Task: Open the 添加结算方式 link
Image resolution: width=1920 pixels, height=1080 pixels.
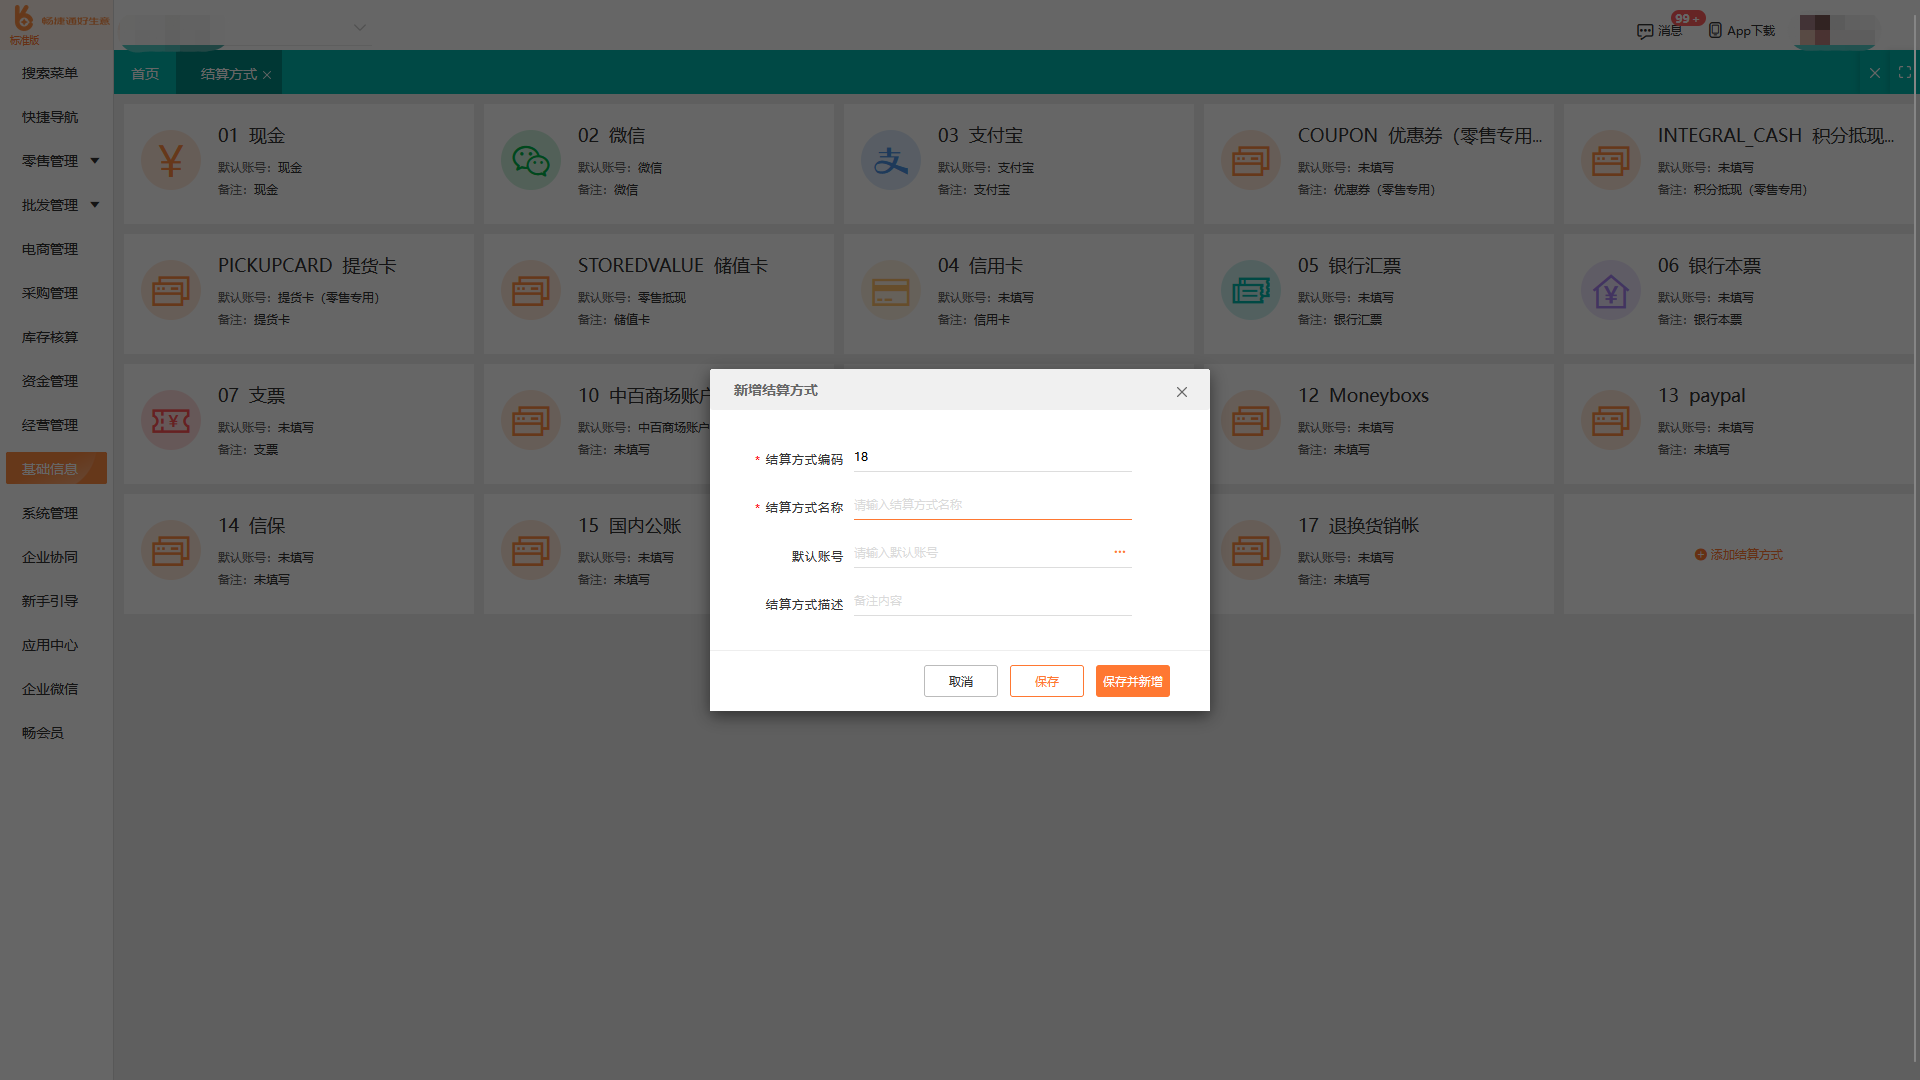Action: click(x=1737, y=554)
